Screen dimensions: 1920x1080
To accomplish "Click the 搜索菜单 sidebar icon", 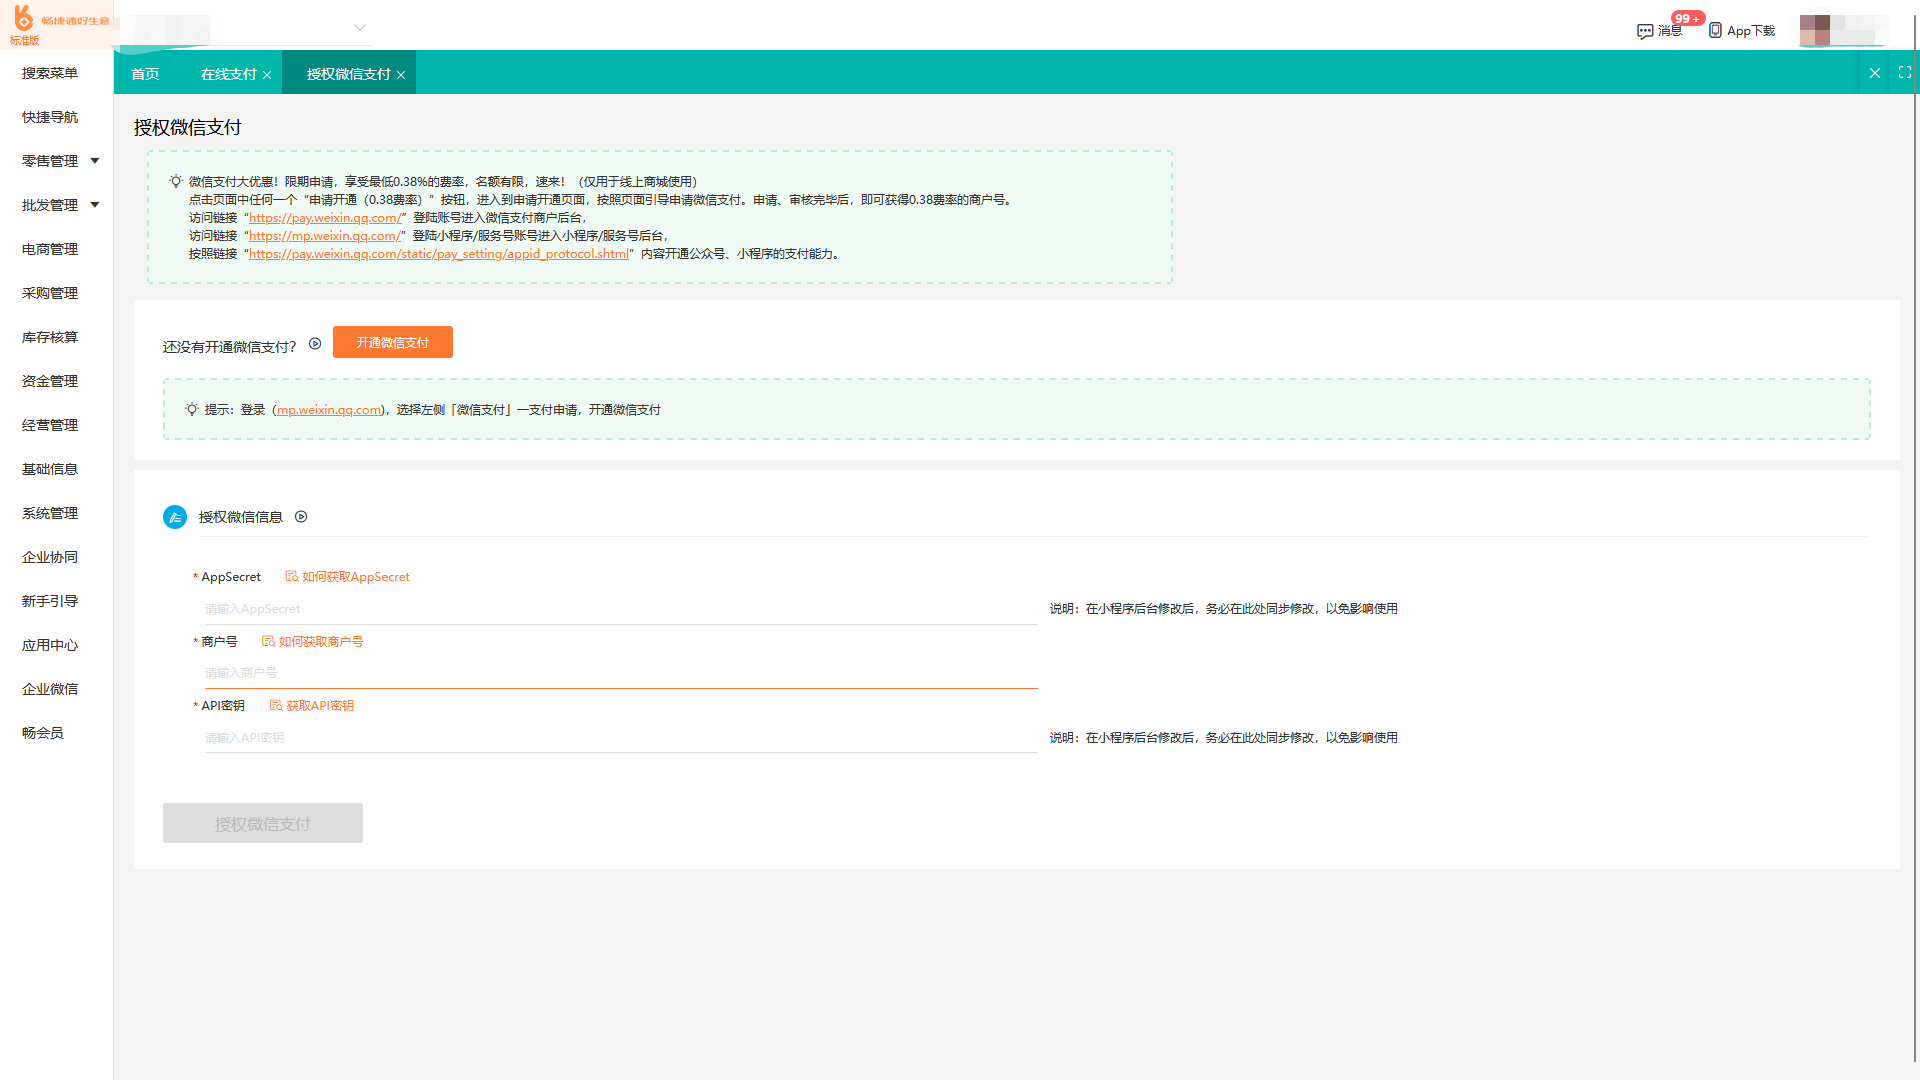I will coord(50,73).
